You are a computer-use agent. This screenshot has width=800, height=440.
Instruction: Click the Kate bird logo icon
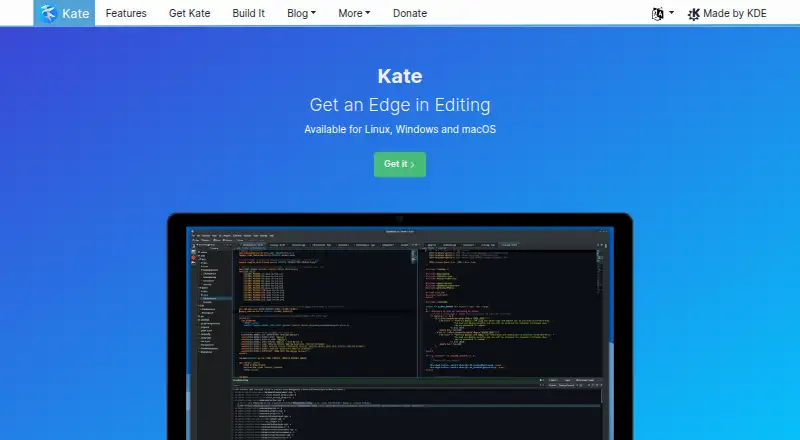[48, 13]
